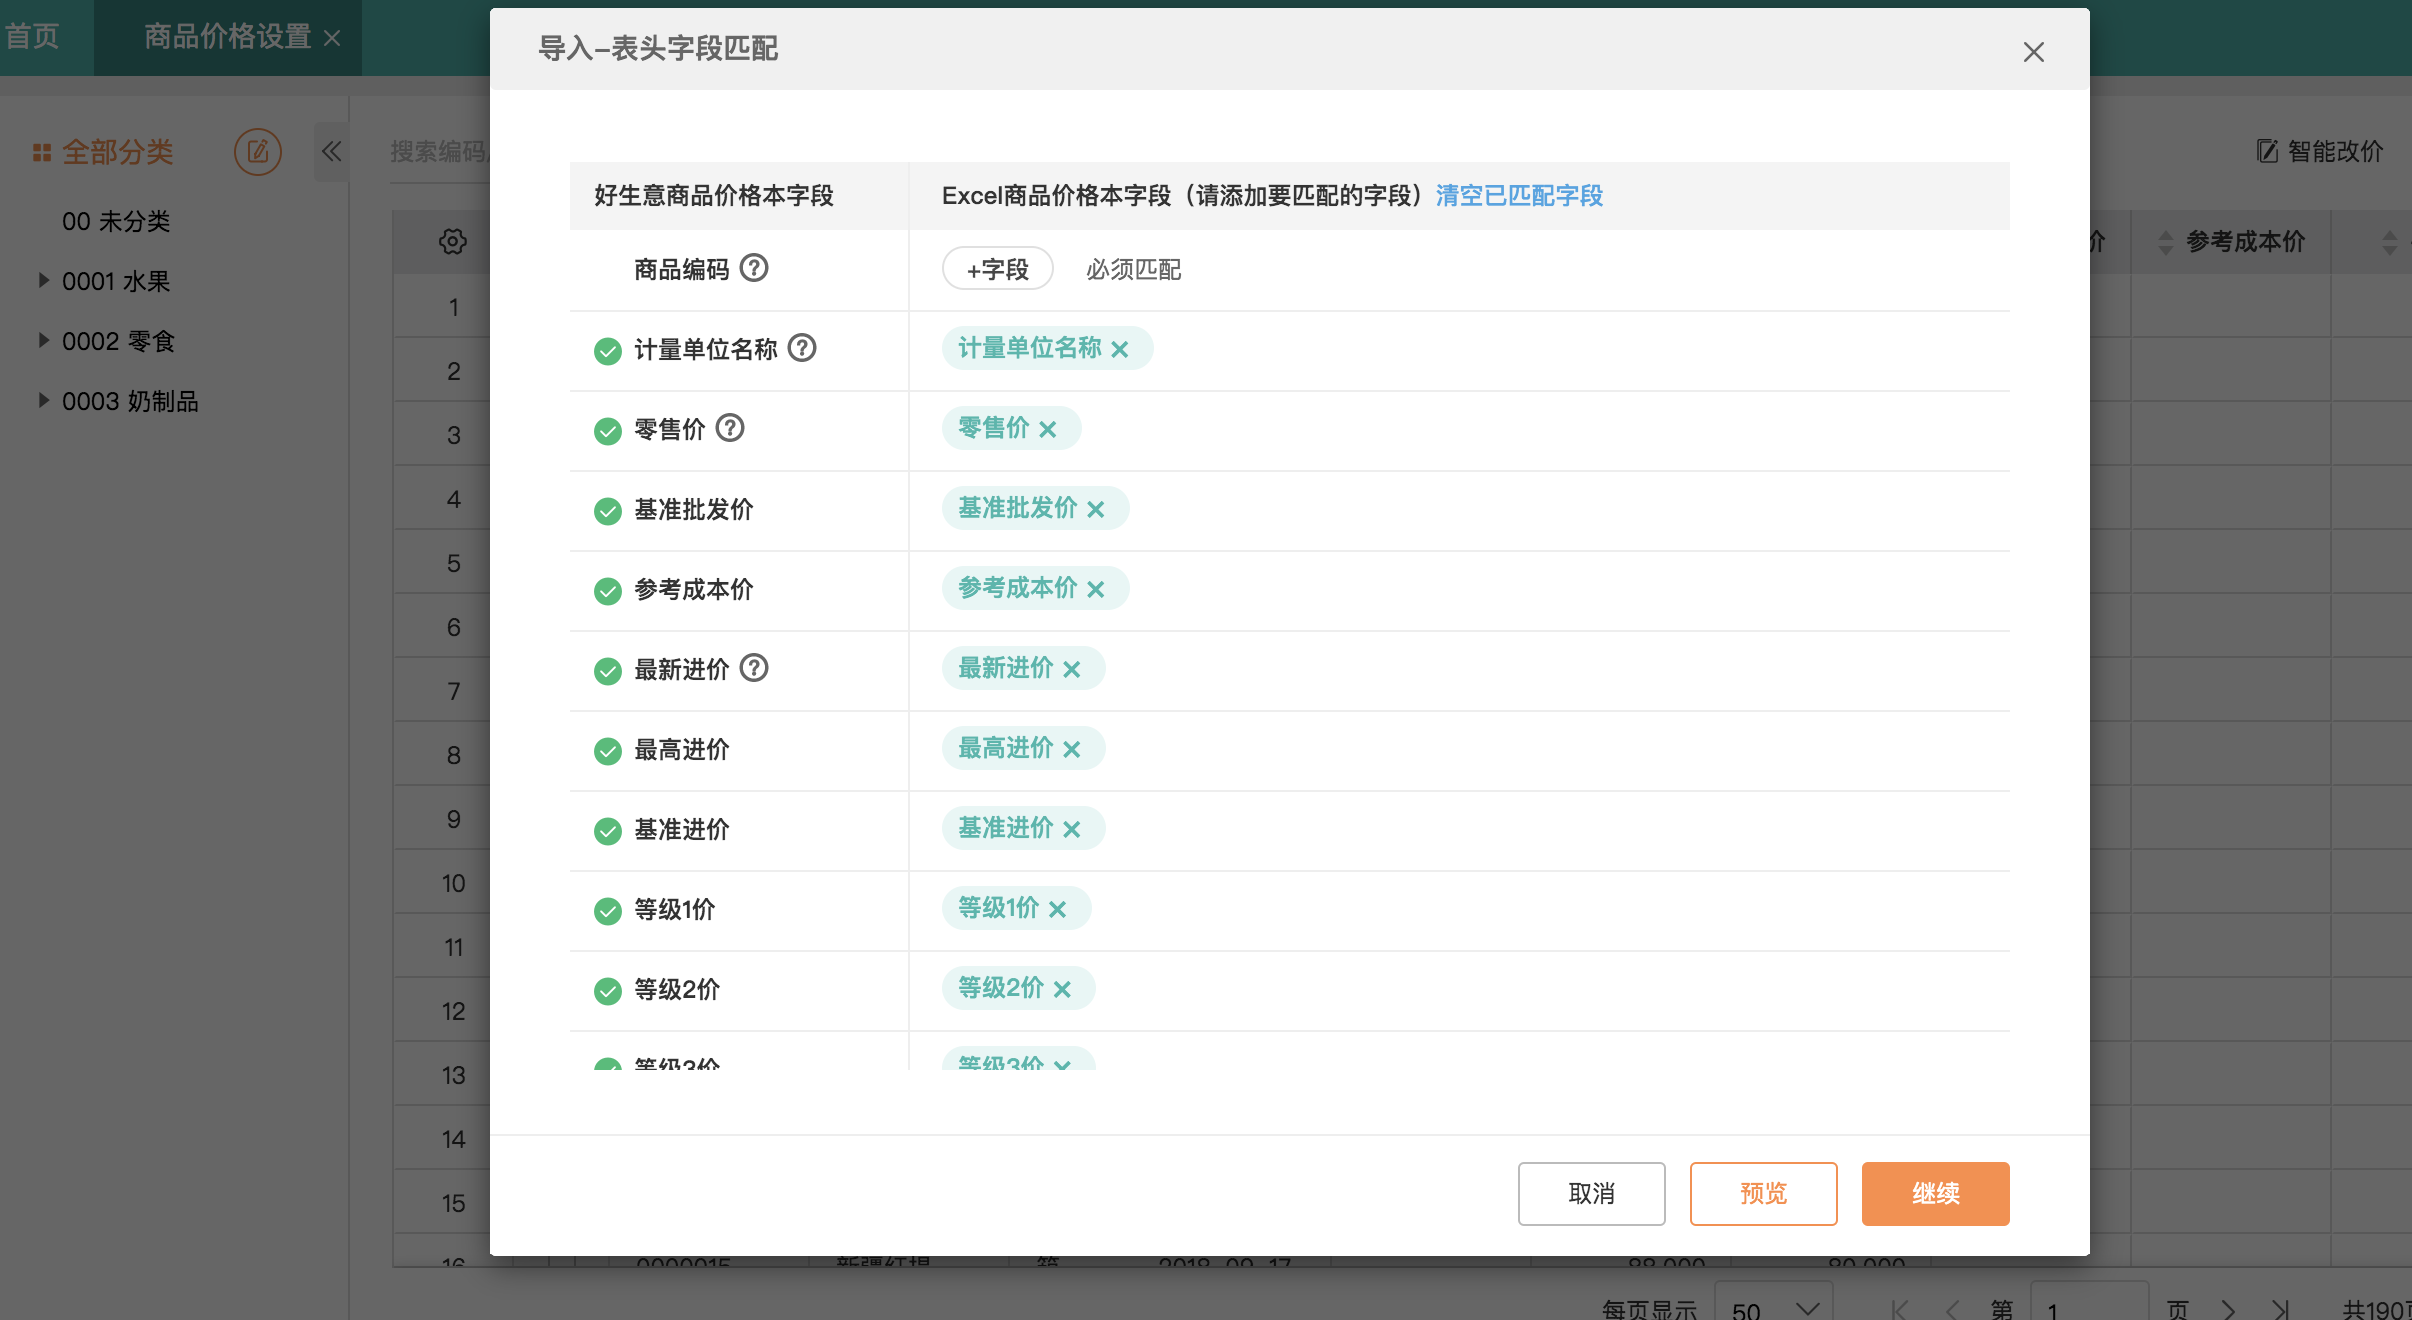Click 预览 button to preview import
The image size is (2412, 1320).
click(x=1763, y=1193)
